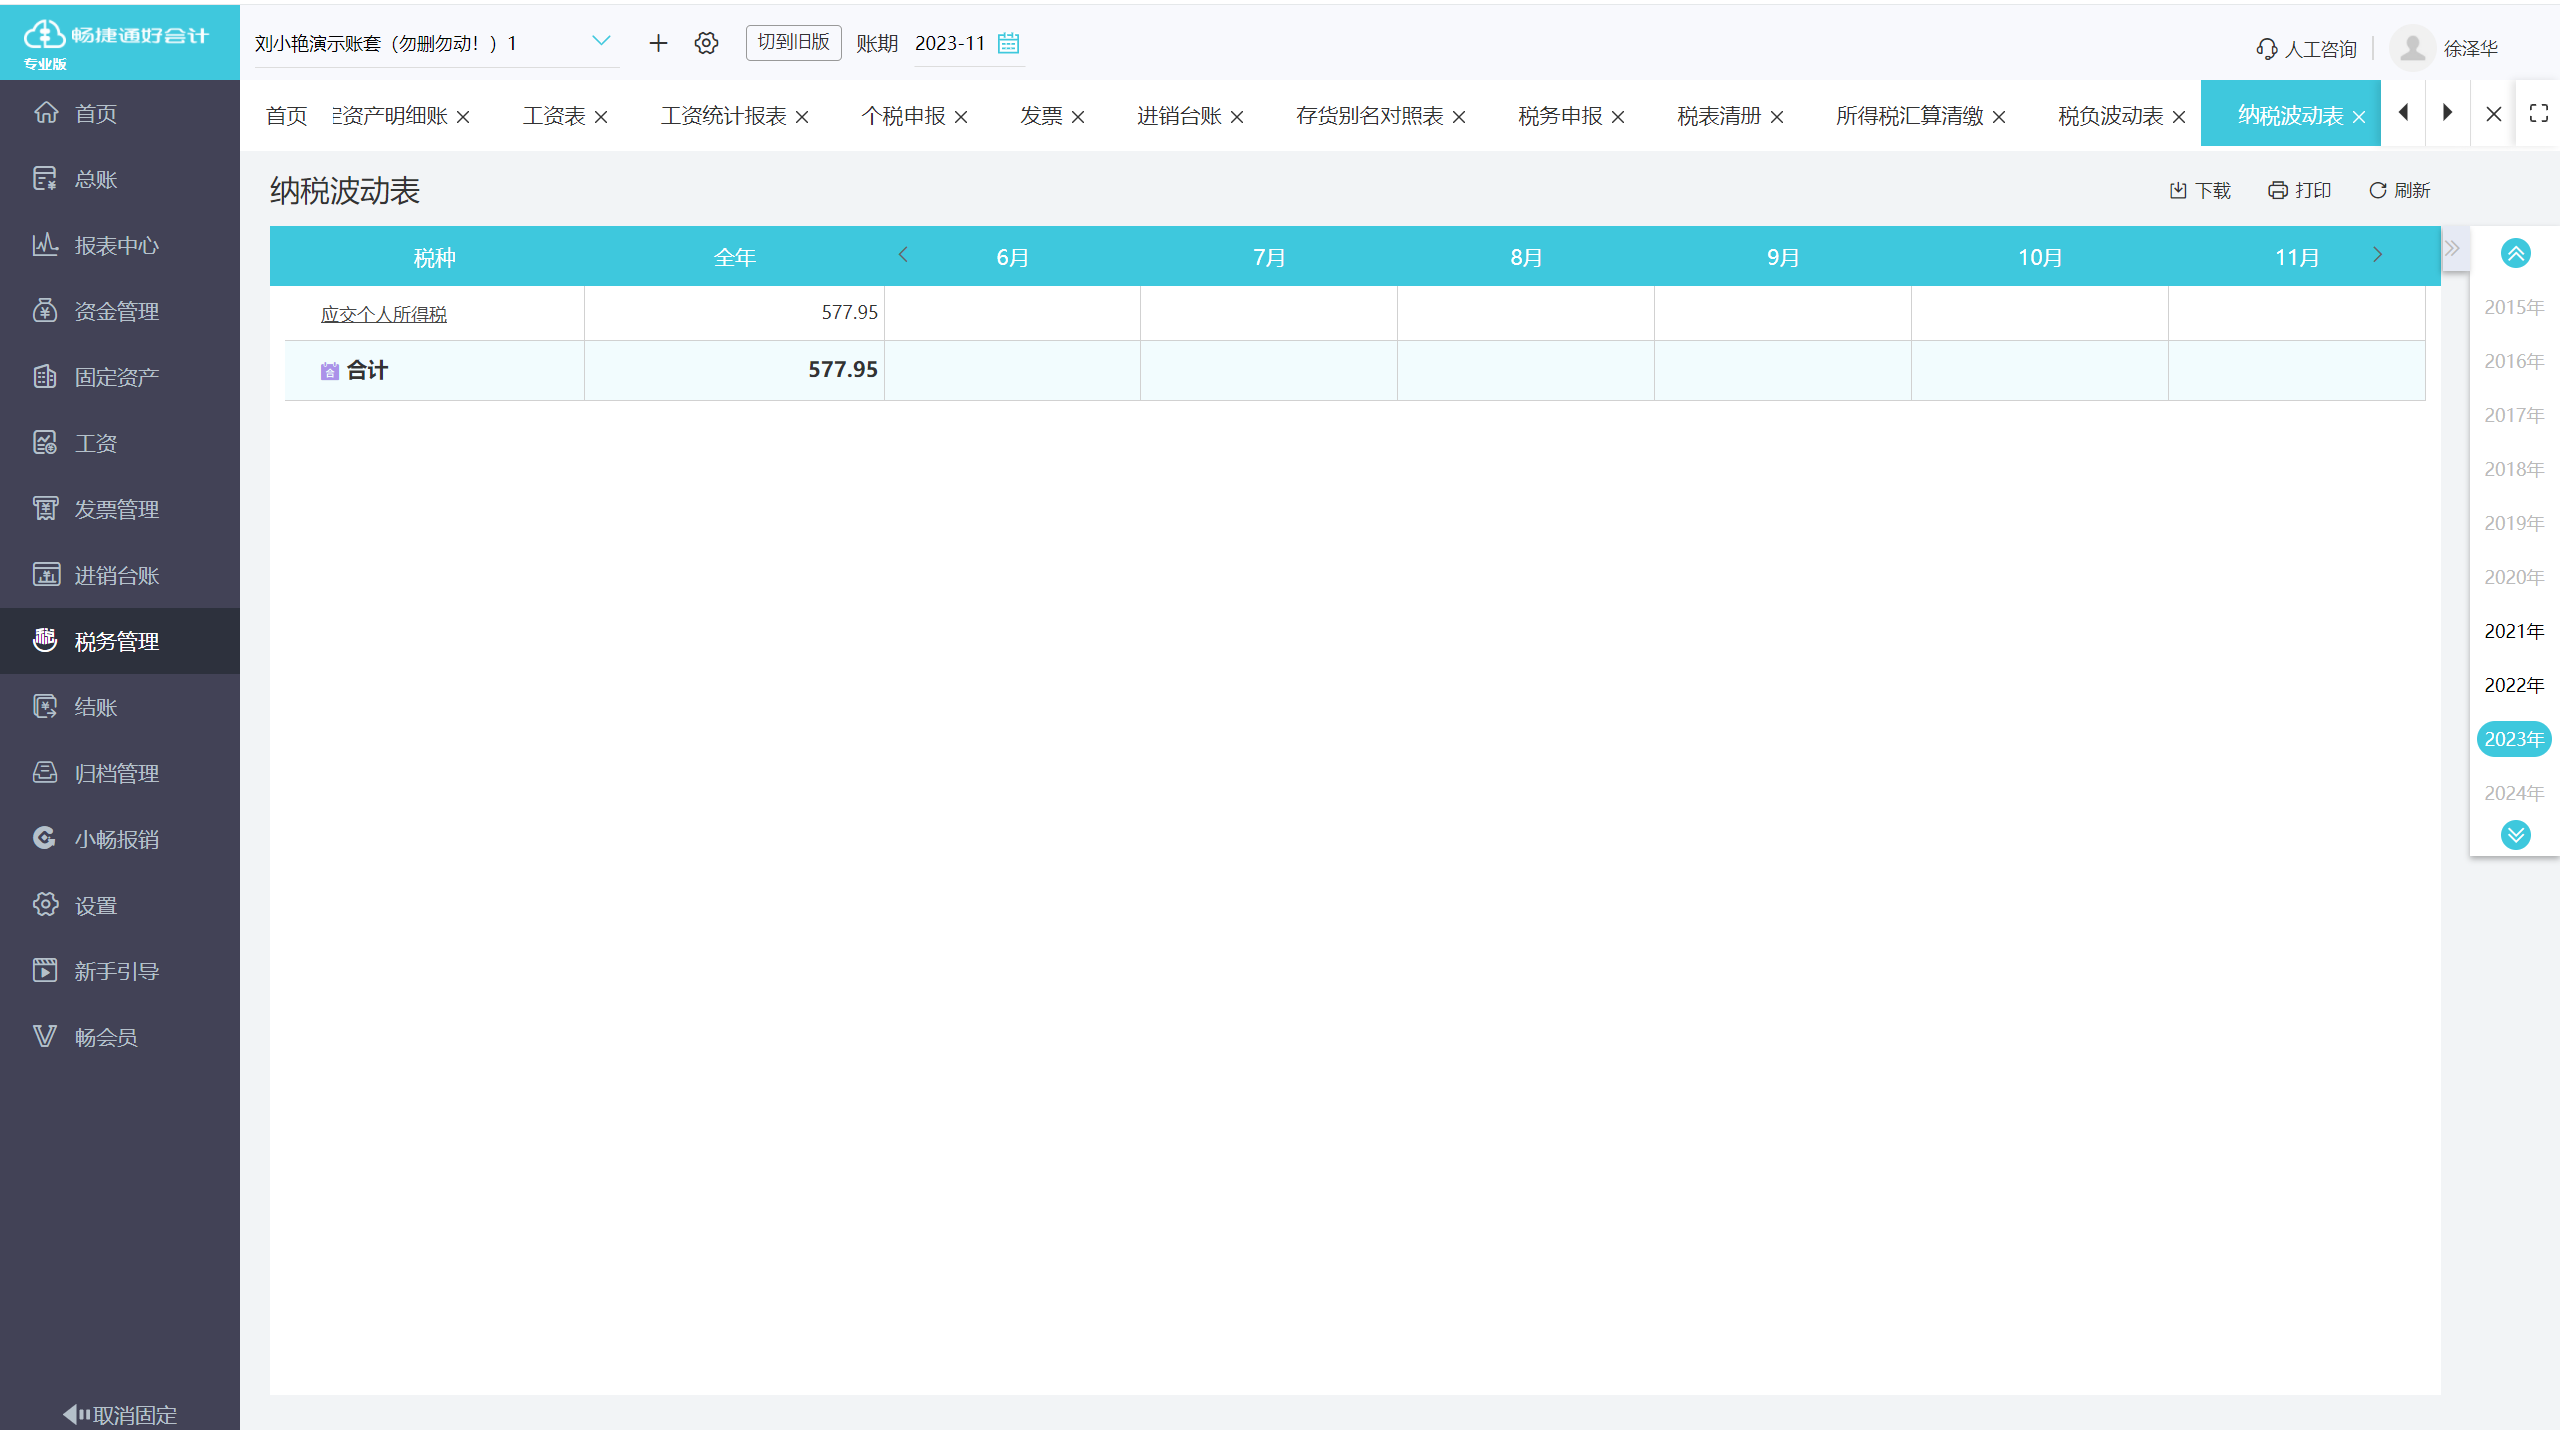Click 切到旧版 button
Image resolution: width=2560 pixels, height=1430 pixels.
(x=791, y=42)
